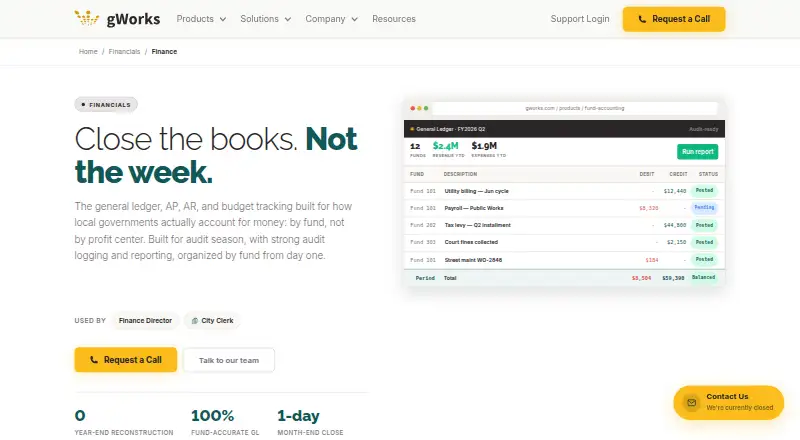Click the STATUS column header
This screenshot has width=800, height=440.
[x=708, y=174]
